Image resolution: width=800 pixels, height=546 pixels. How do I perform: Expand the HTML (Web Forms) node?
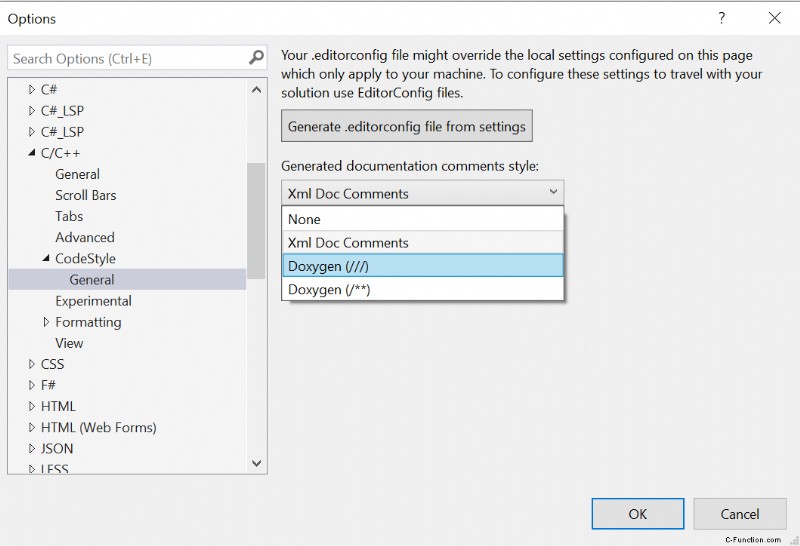[x=32, y=427]
